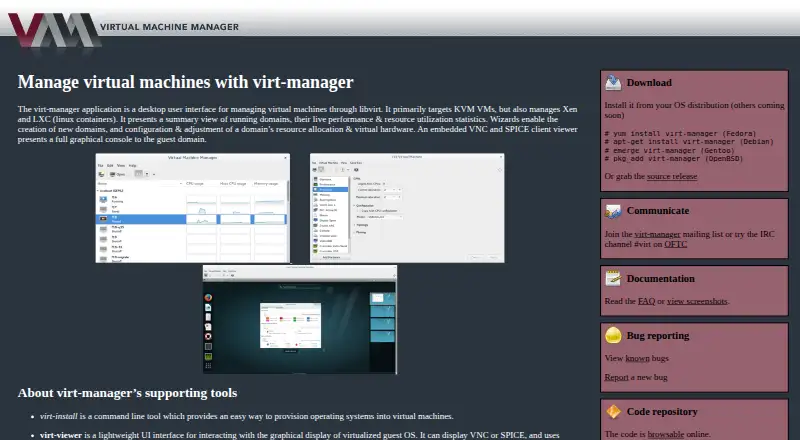Click the Documentation heading text

(x=661, y=279)
